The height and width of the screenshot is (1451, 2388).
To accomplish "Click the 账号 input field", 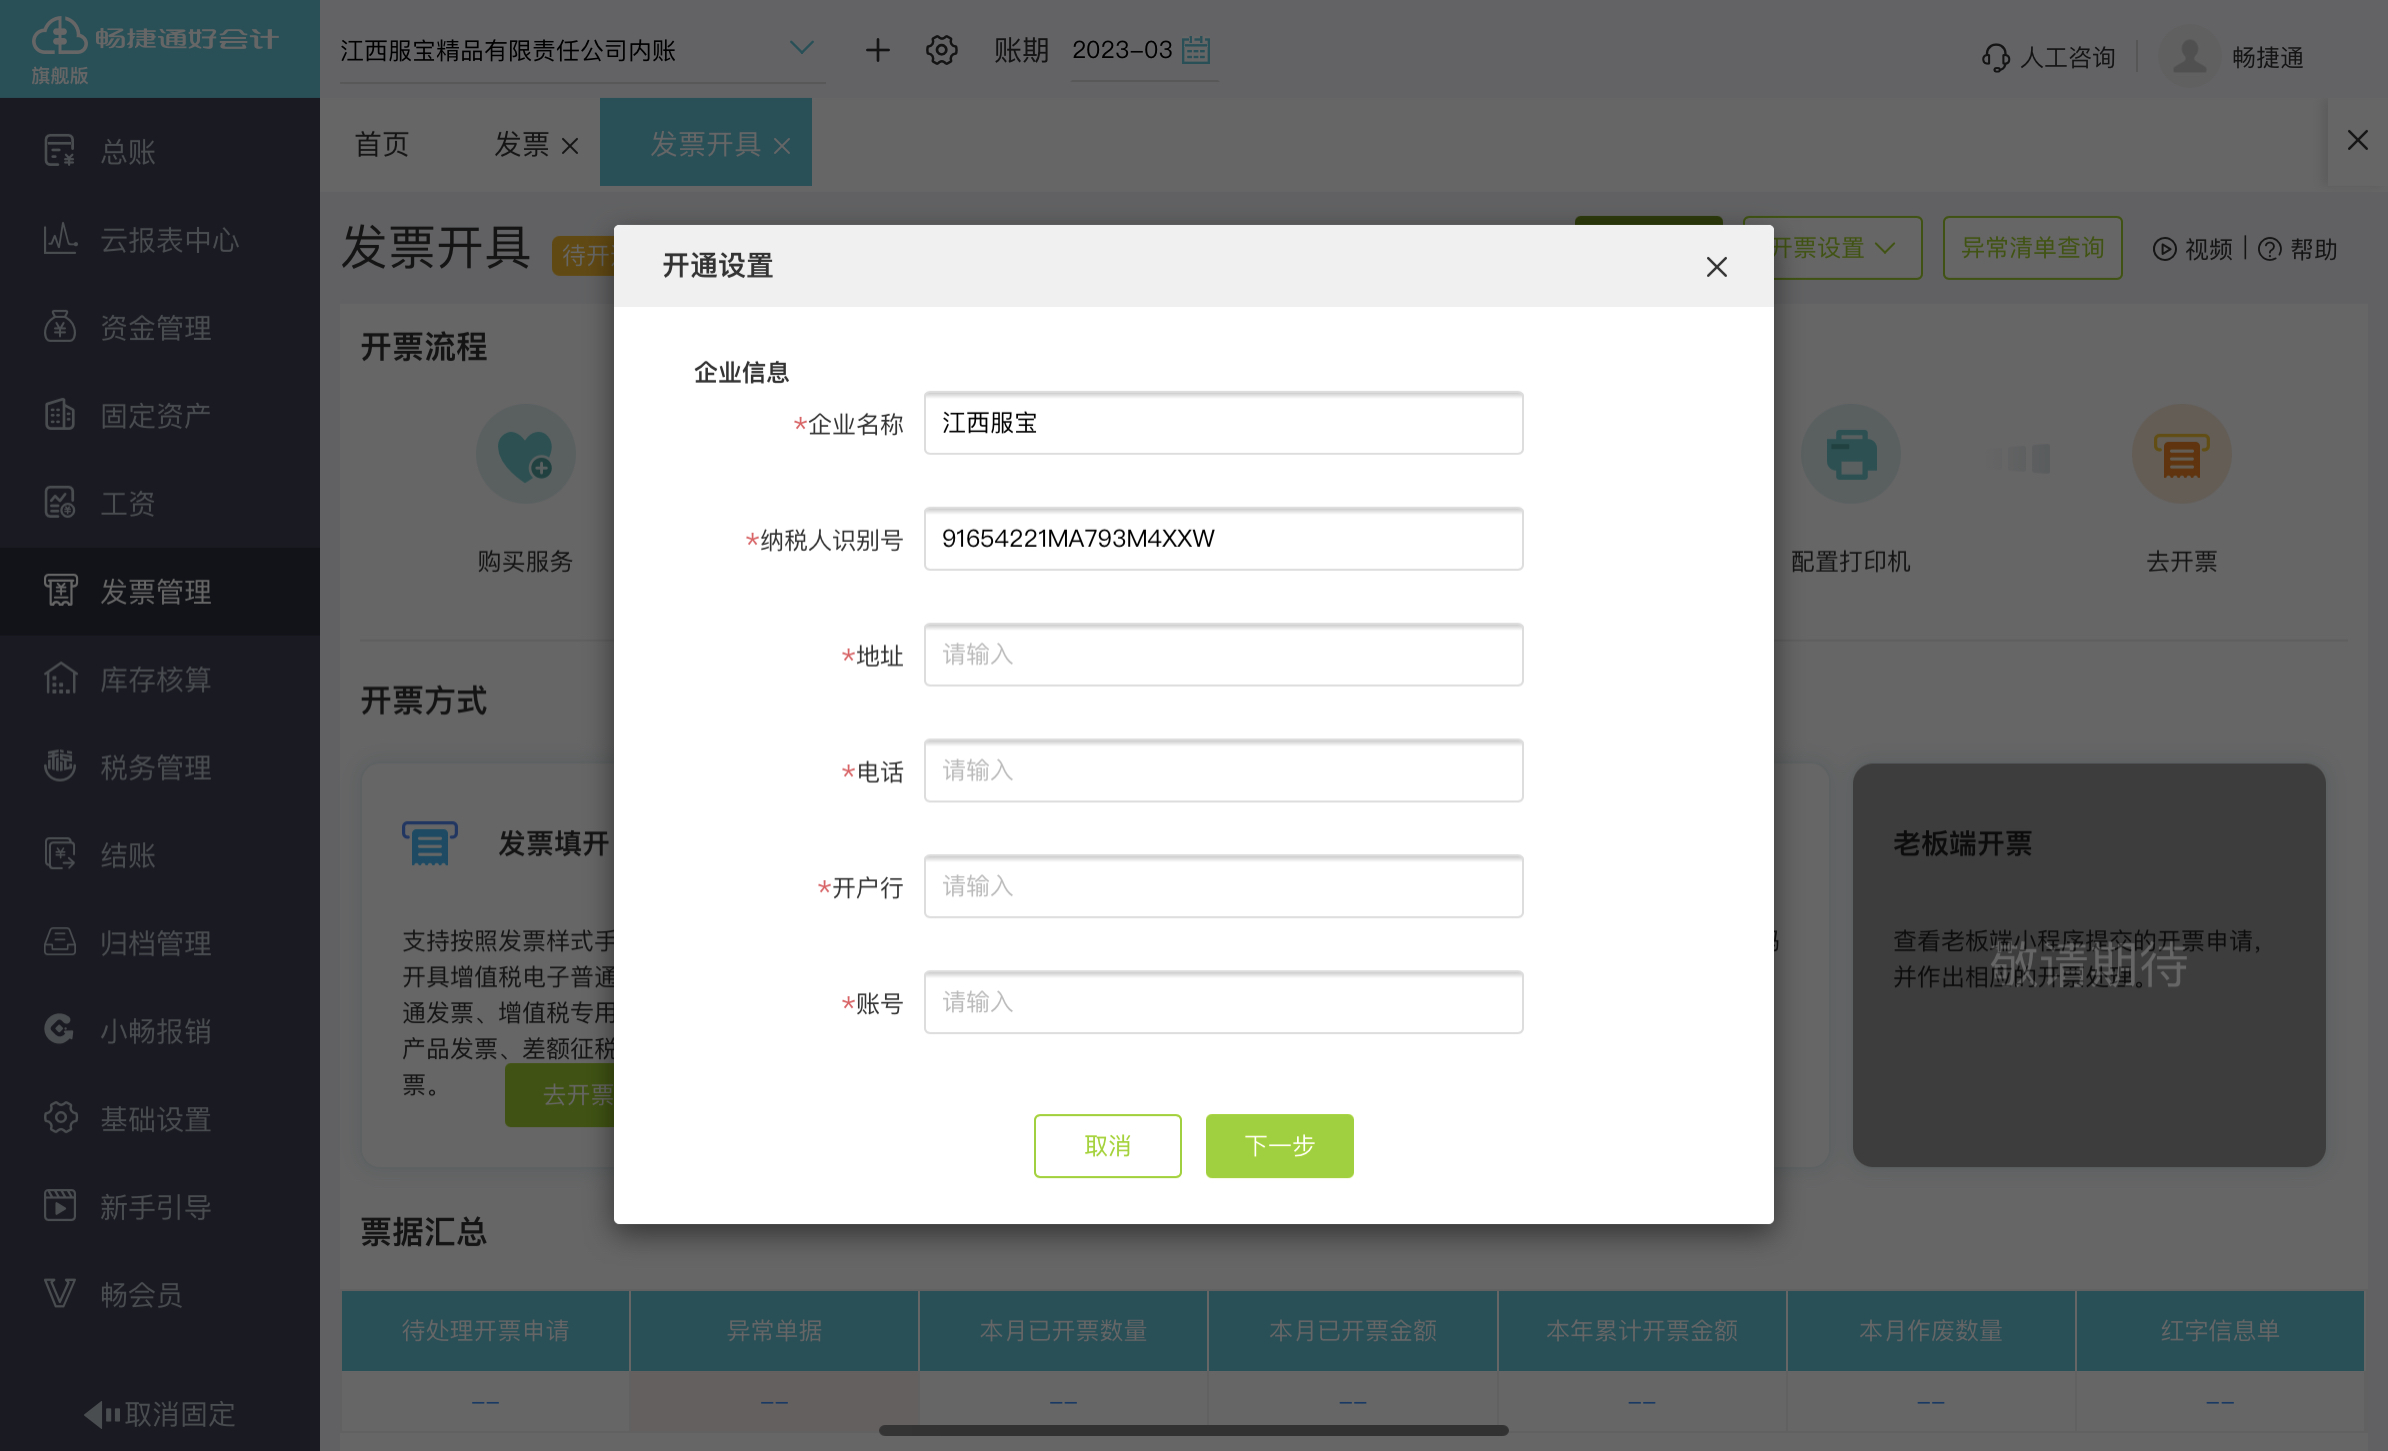I will tap(1220, 1003).
